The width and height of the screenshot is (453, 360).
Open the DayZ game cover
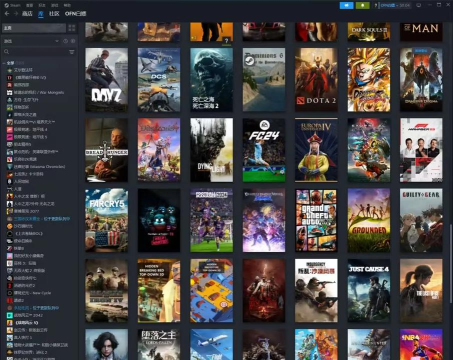click(106, 80)
